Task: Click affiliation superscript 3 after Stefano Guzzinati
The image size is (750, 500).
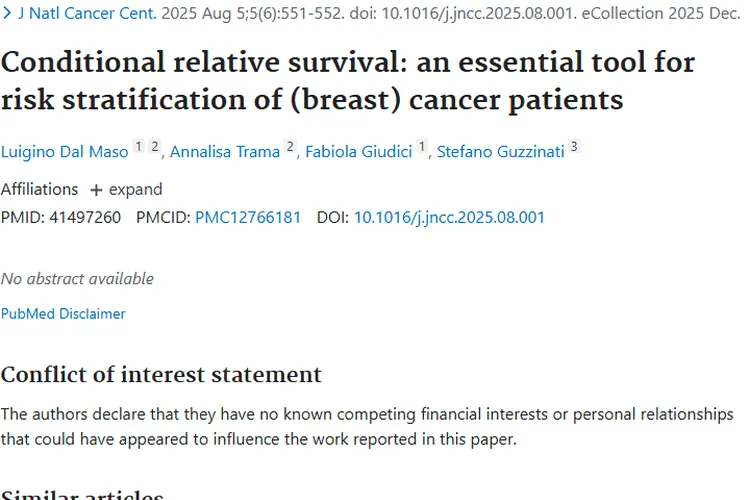Action: point(575,146)
